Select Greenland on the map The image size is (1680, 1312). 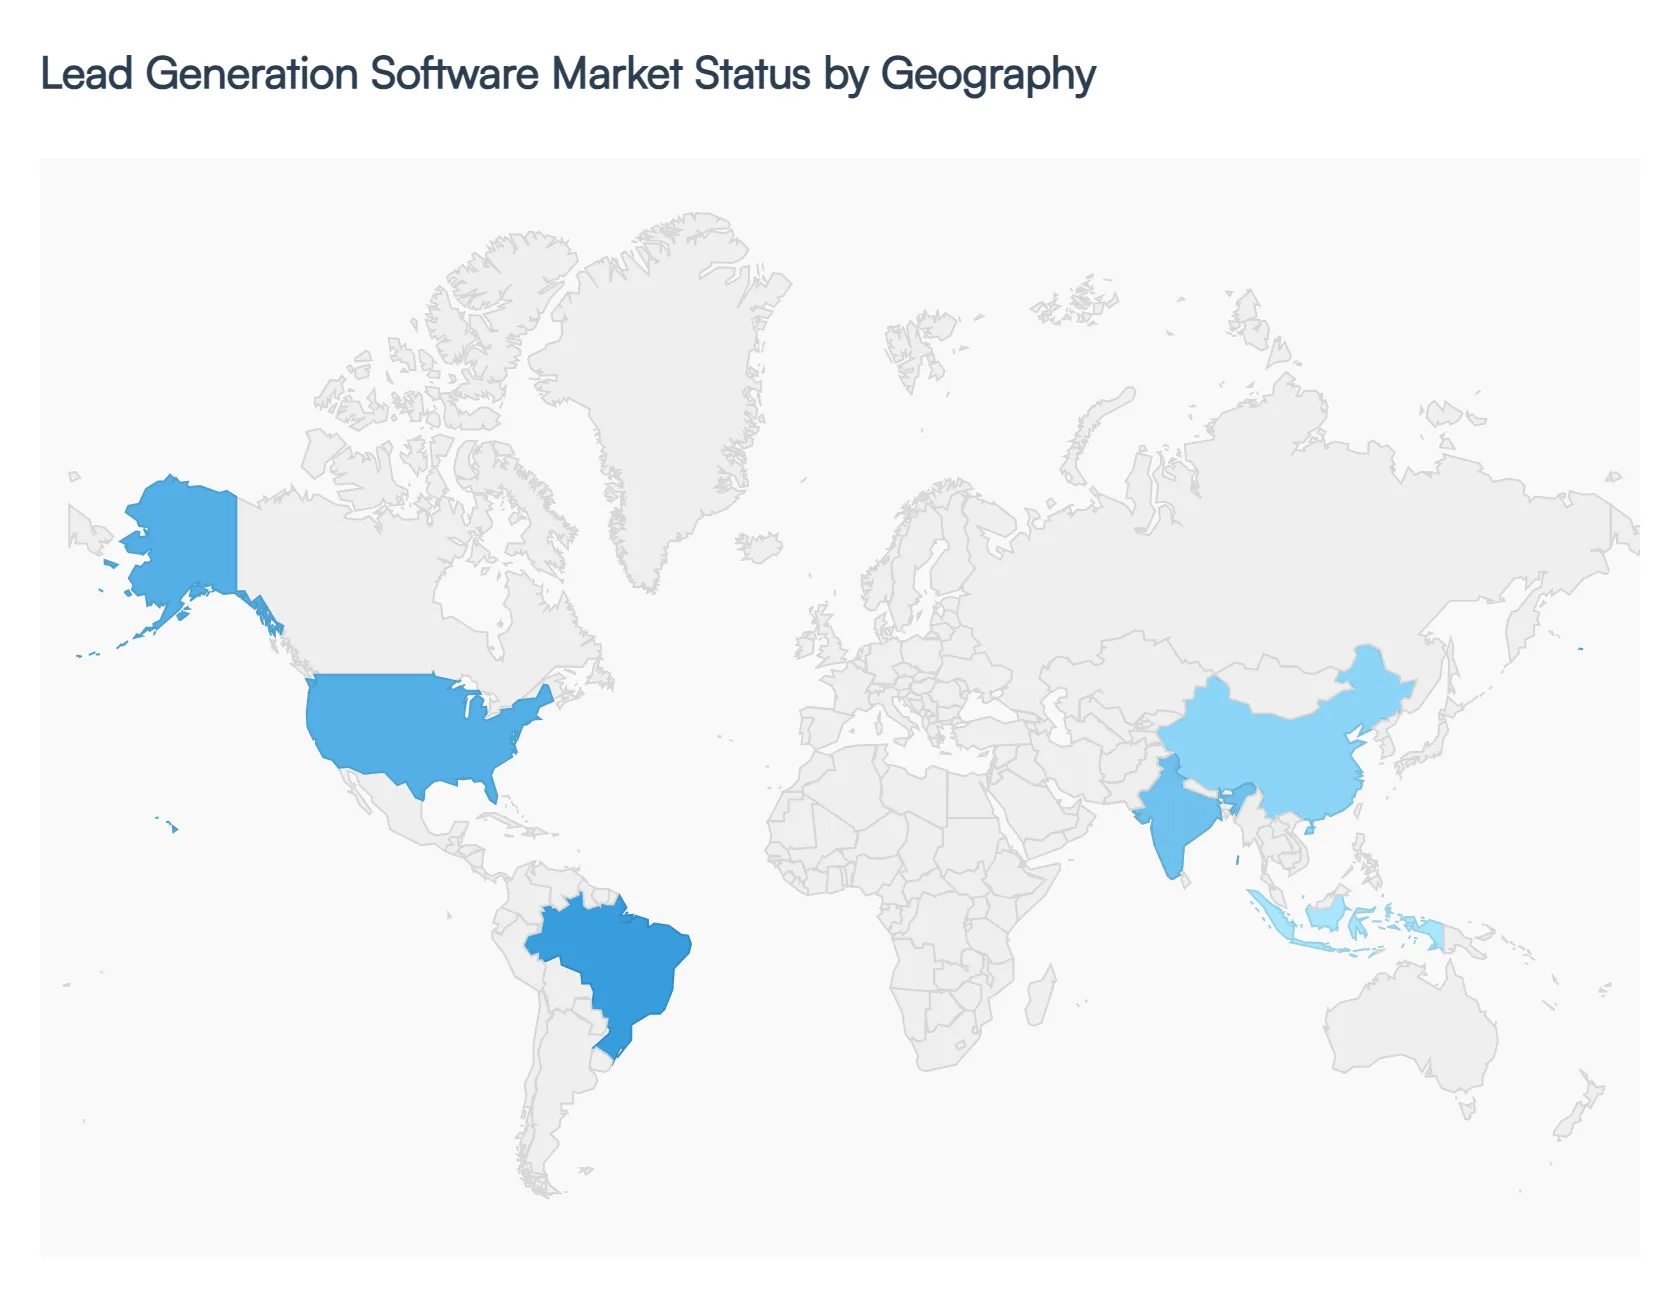point(660,380)
